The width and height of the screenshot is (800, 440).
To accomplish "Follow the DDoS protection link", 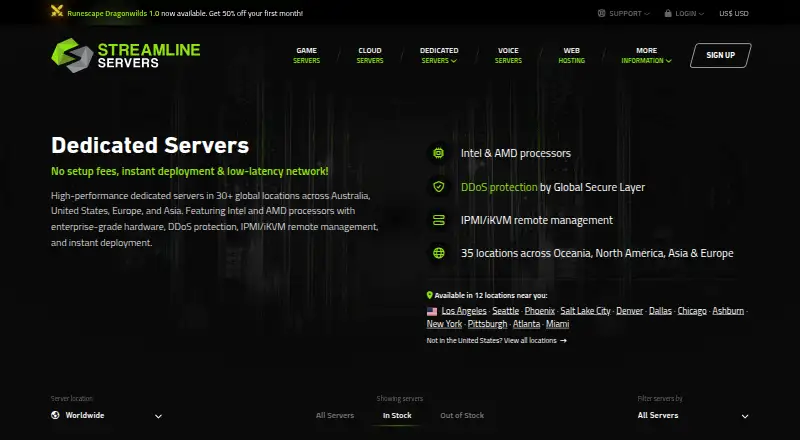I will [499, 187].
